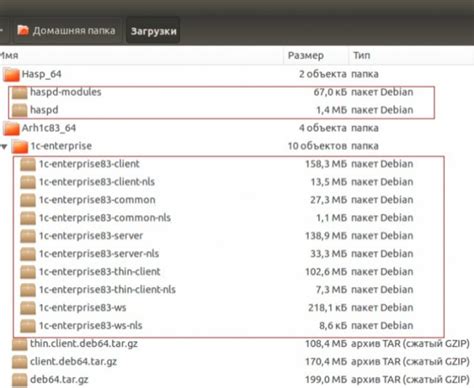Select the 1c-enterprise83-common-nls file name
This screenshot has height=388, width=474.
coord(105,218)
